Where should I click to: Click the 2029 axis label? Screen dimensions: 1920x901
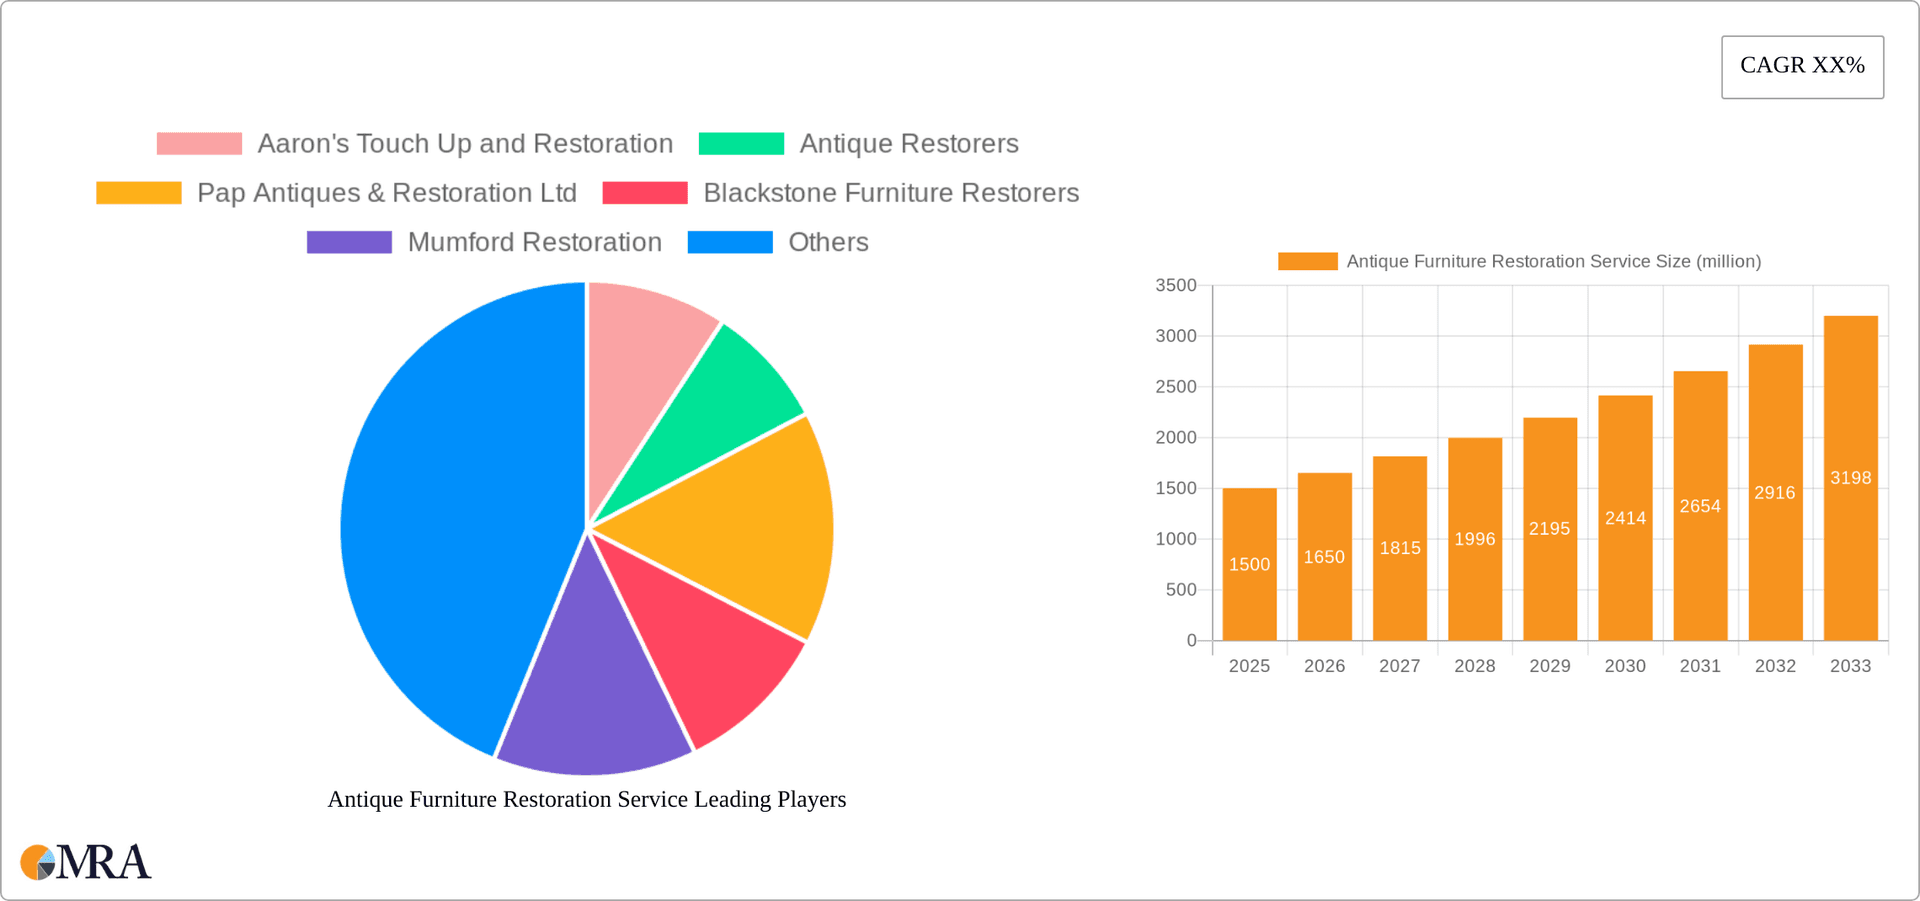pyautogui.click(x=1549, y=665)
